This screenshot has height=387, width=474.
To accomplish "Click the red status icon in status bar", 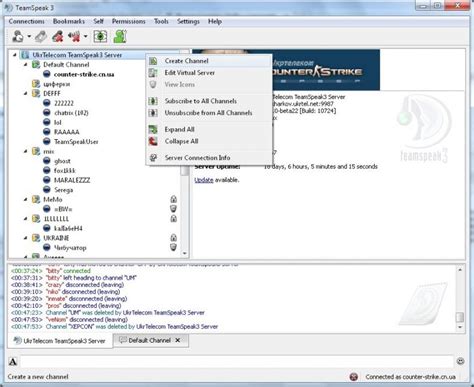I will click(354, 377).
